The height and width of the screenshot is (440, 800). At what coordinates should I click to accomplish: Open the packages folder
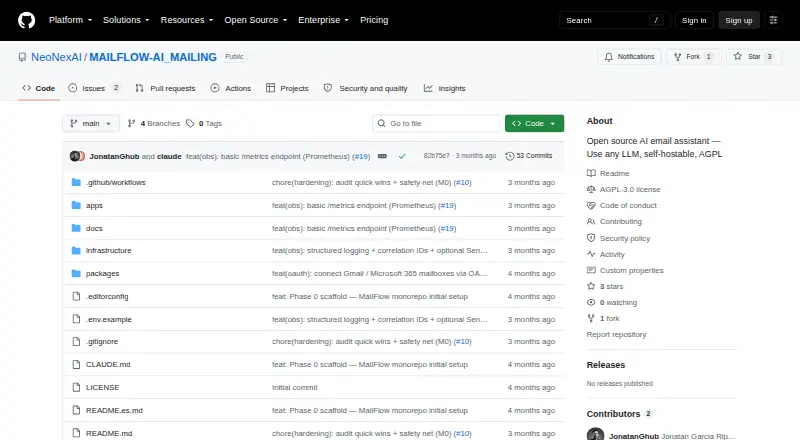tap(103, 274)
